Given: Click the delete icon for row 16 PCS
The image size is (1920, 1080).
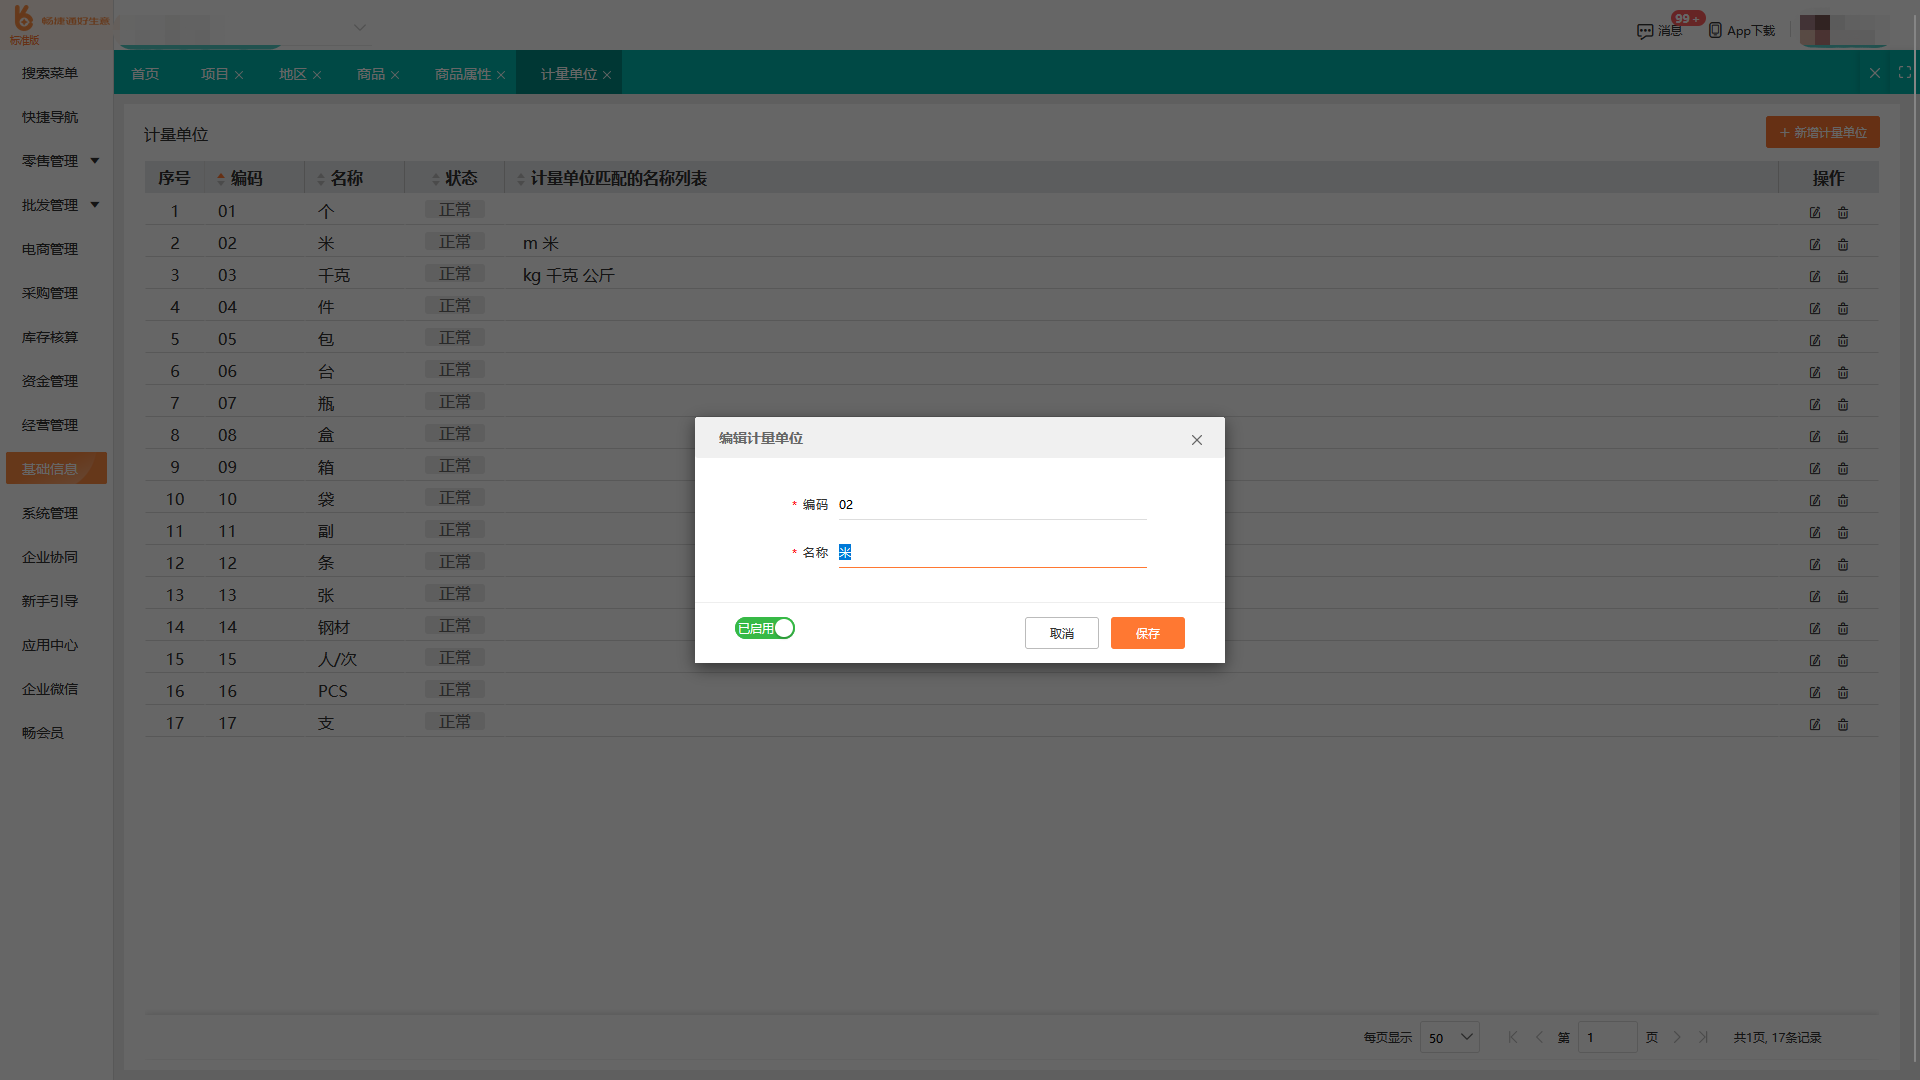Looking at the screenshot, I should [1844, 691].
